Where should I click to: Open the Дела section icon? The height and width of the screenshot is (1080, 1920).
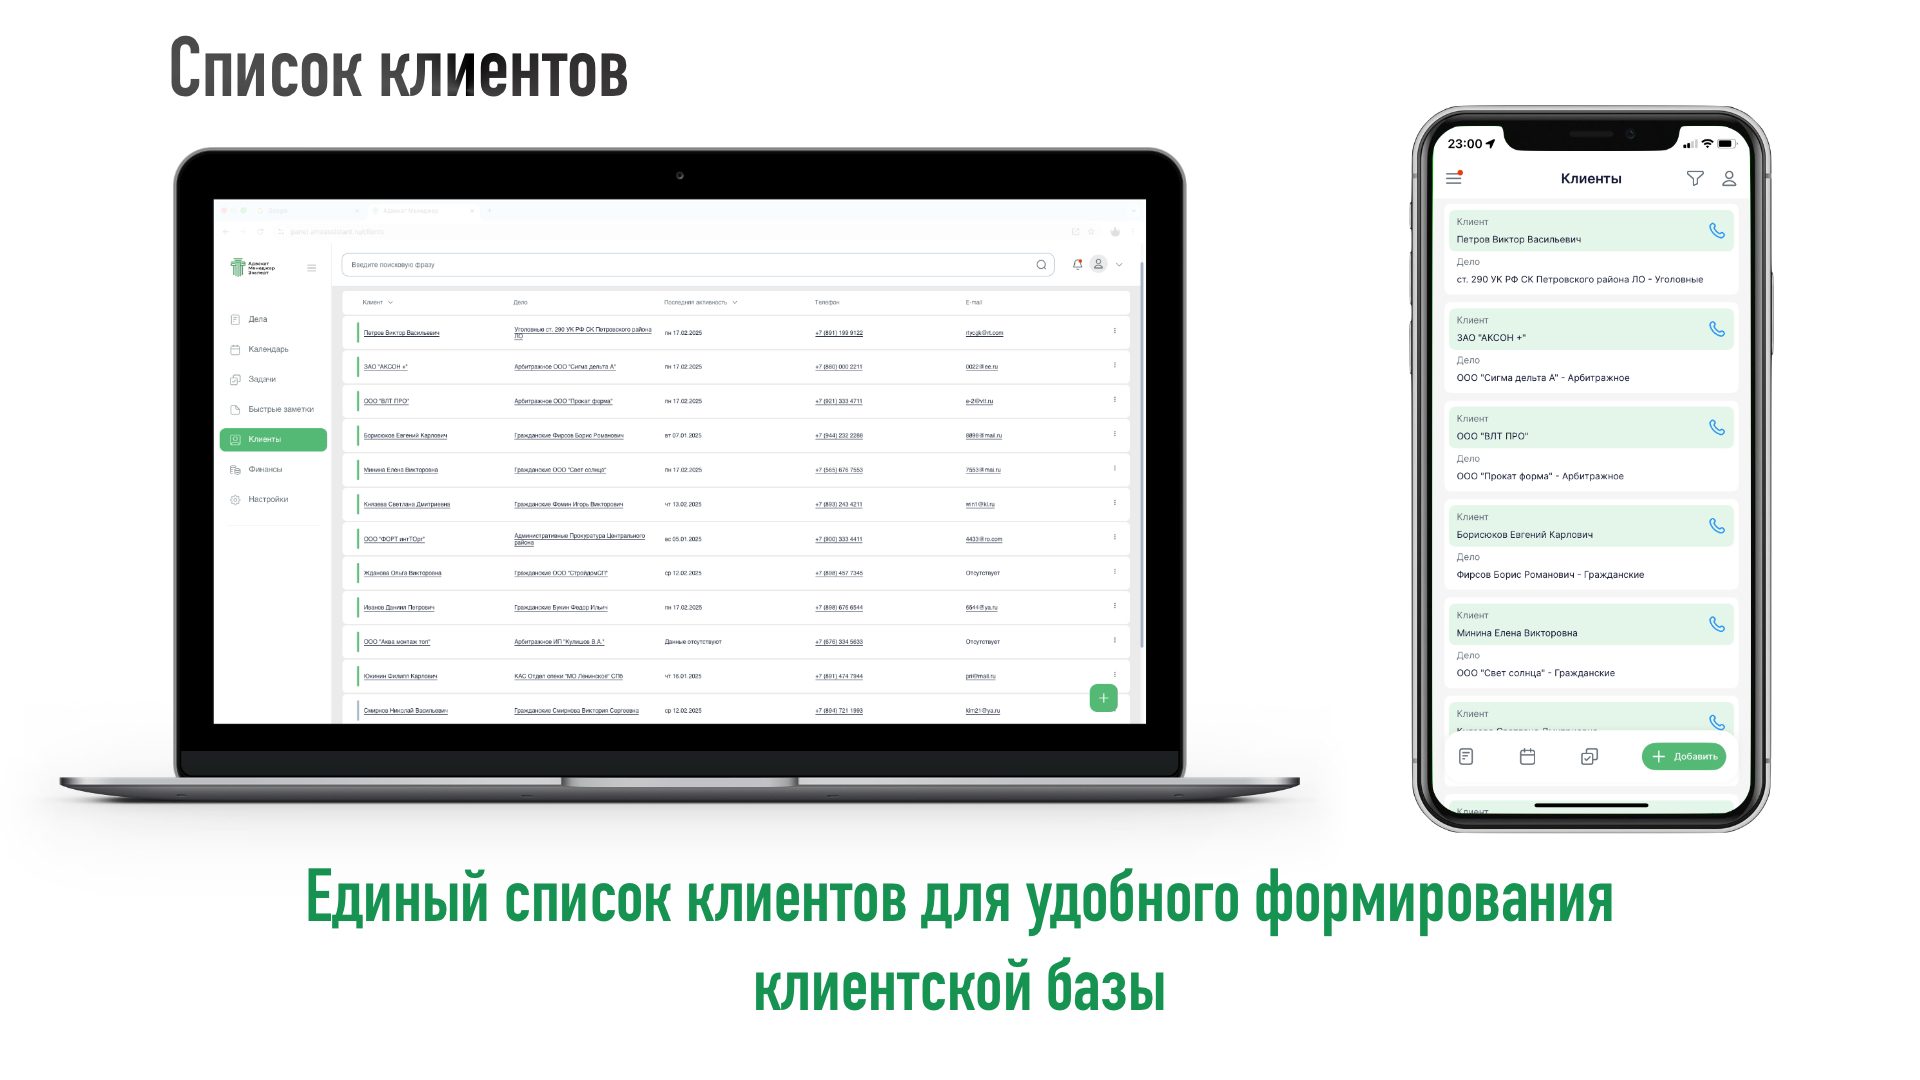coord(236,319)
